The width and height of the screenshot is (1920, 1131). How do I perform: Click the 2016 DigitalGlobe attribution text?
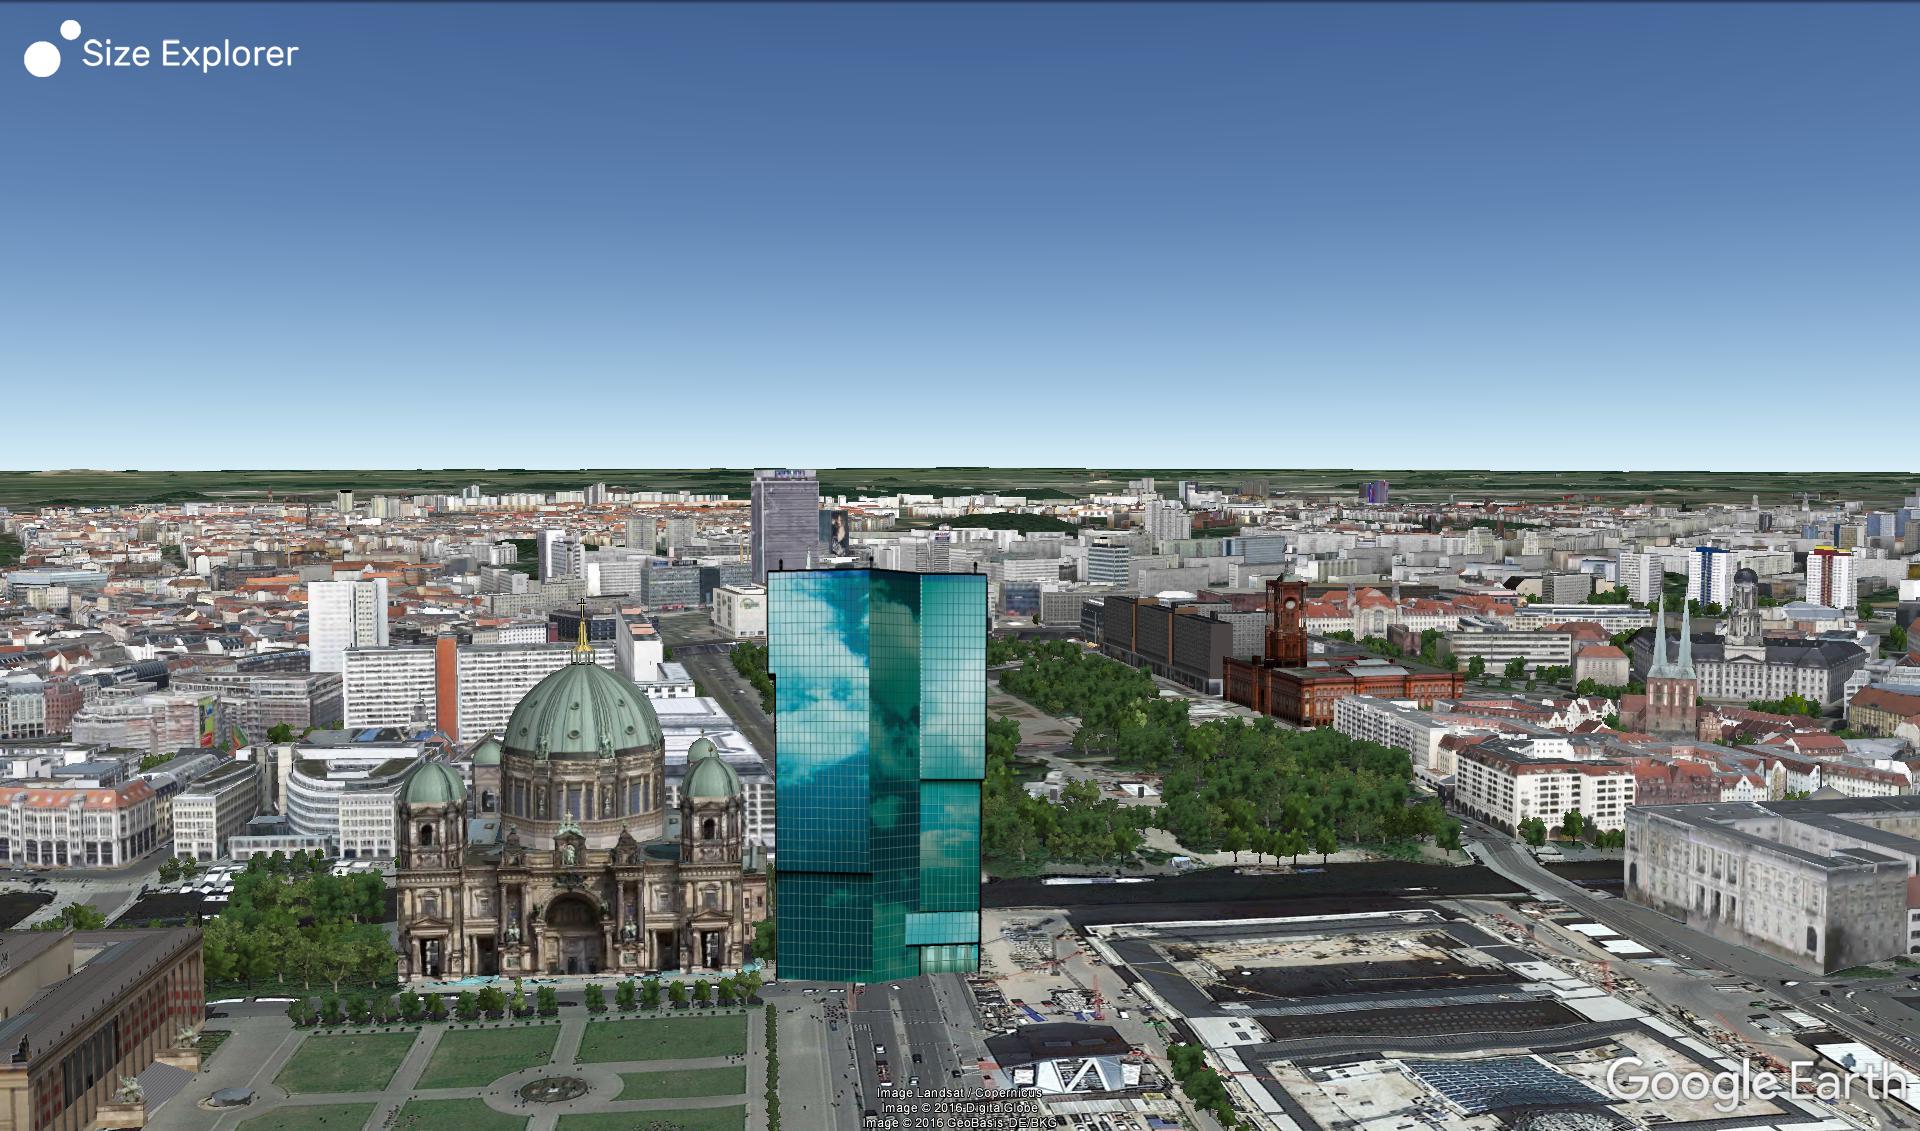tap(959, 1108)
